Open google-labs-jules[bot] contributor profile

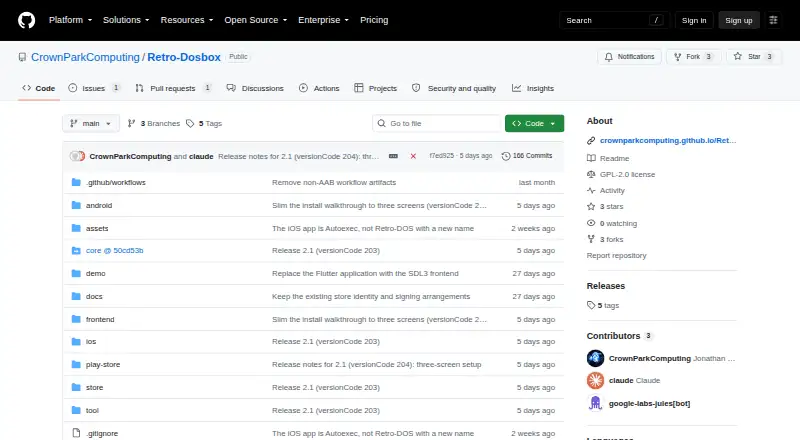click(x=649, y=403)
